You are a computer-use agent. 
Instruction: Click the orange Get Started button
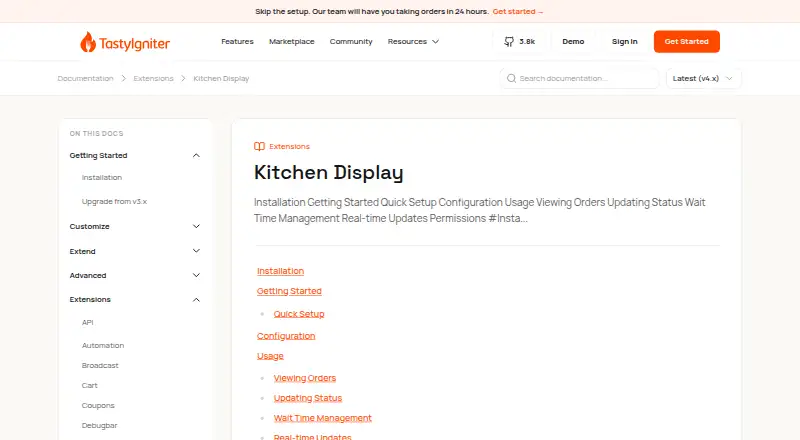[687, 42]
